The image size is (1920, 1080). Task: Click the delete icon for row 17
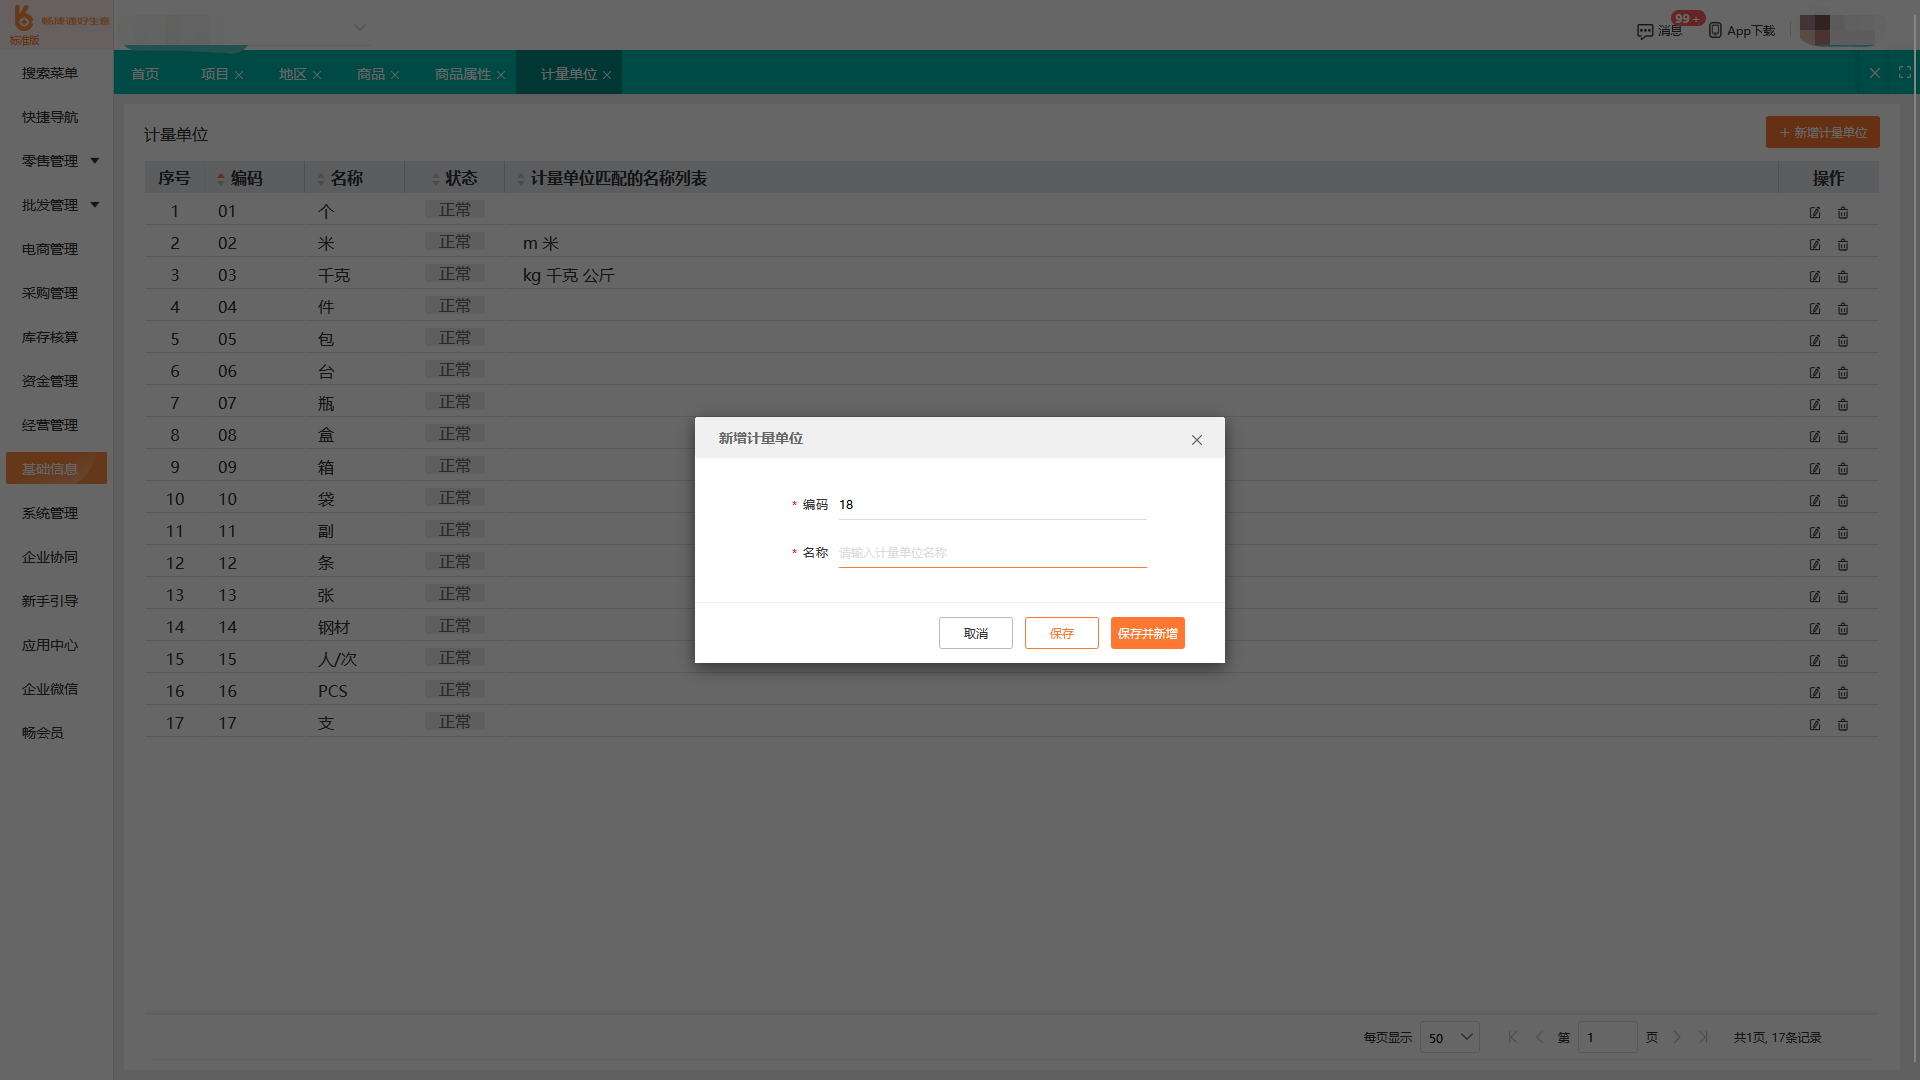[1844, 724]
